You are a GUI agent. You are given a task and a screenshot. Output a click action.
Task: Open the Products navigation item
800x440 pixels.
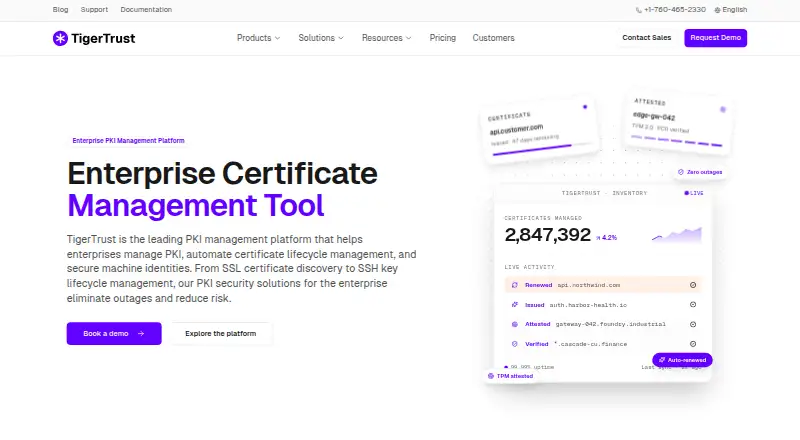tap(259, 38)
